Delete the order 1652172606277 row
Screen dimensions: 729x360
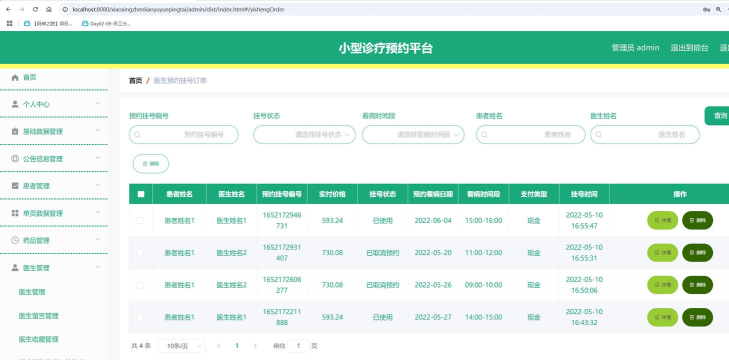tap(697, 285)
